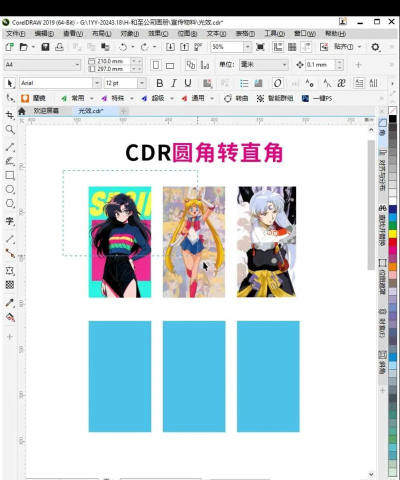Open the 文件 menu

(16, 34)
